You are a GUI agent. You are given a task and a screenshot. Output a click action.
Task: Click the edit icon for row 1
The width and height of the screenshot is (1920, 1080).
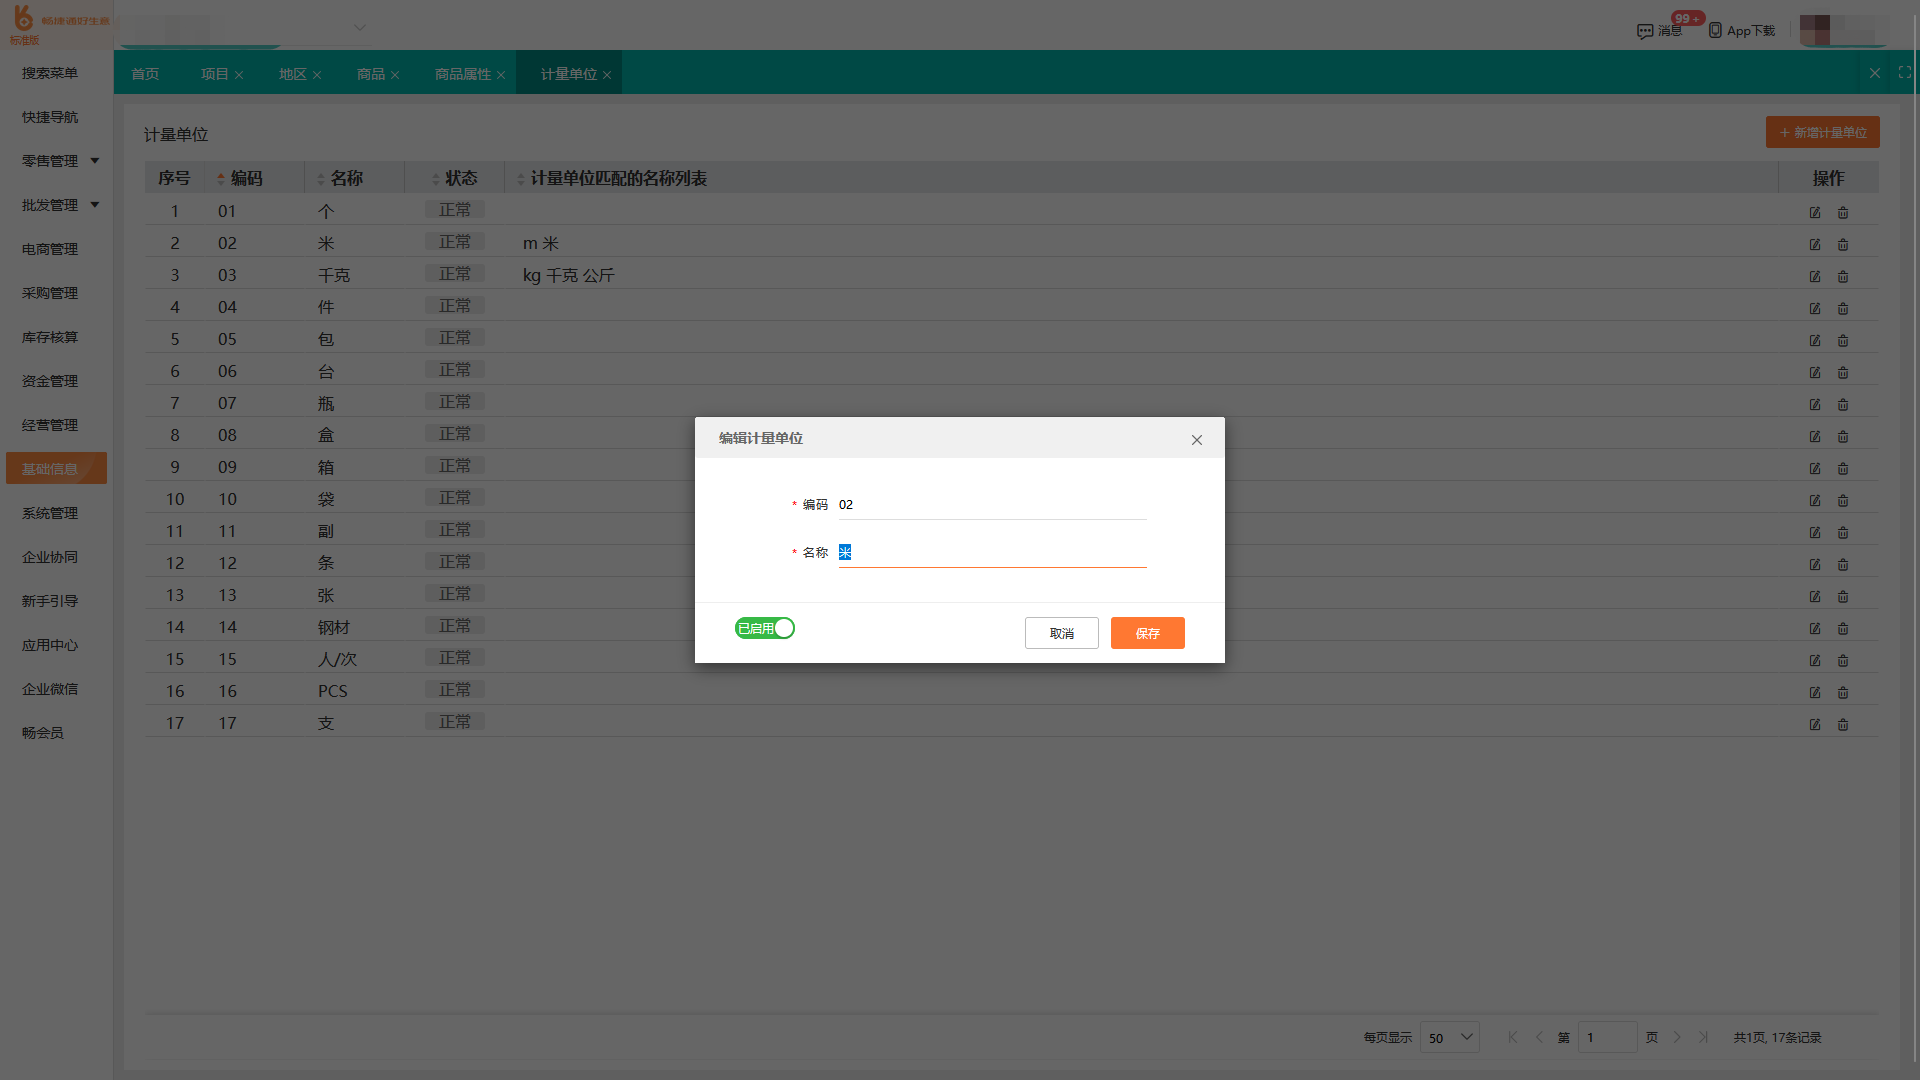point(1815,211)
